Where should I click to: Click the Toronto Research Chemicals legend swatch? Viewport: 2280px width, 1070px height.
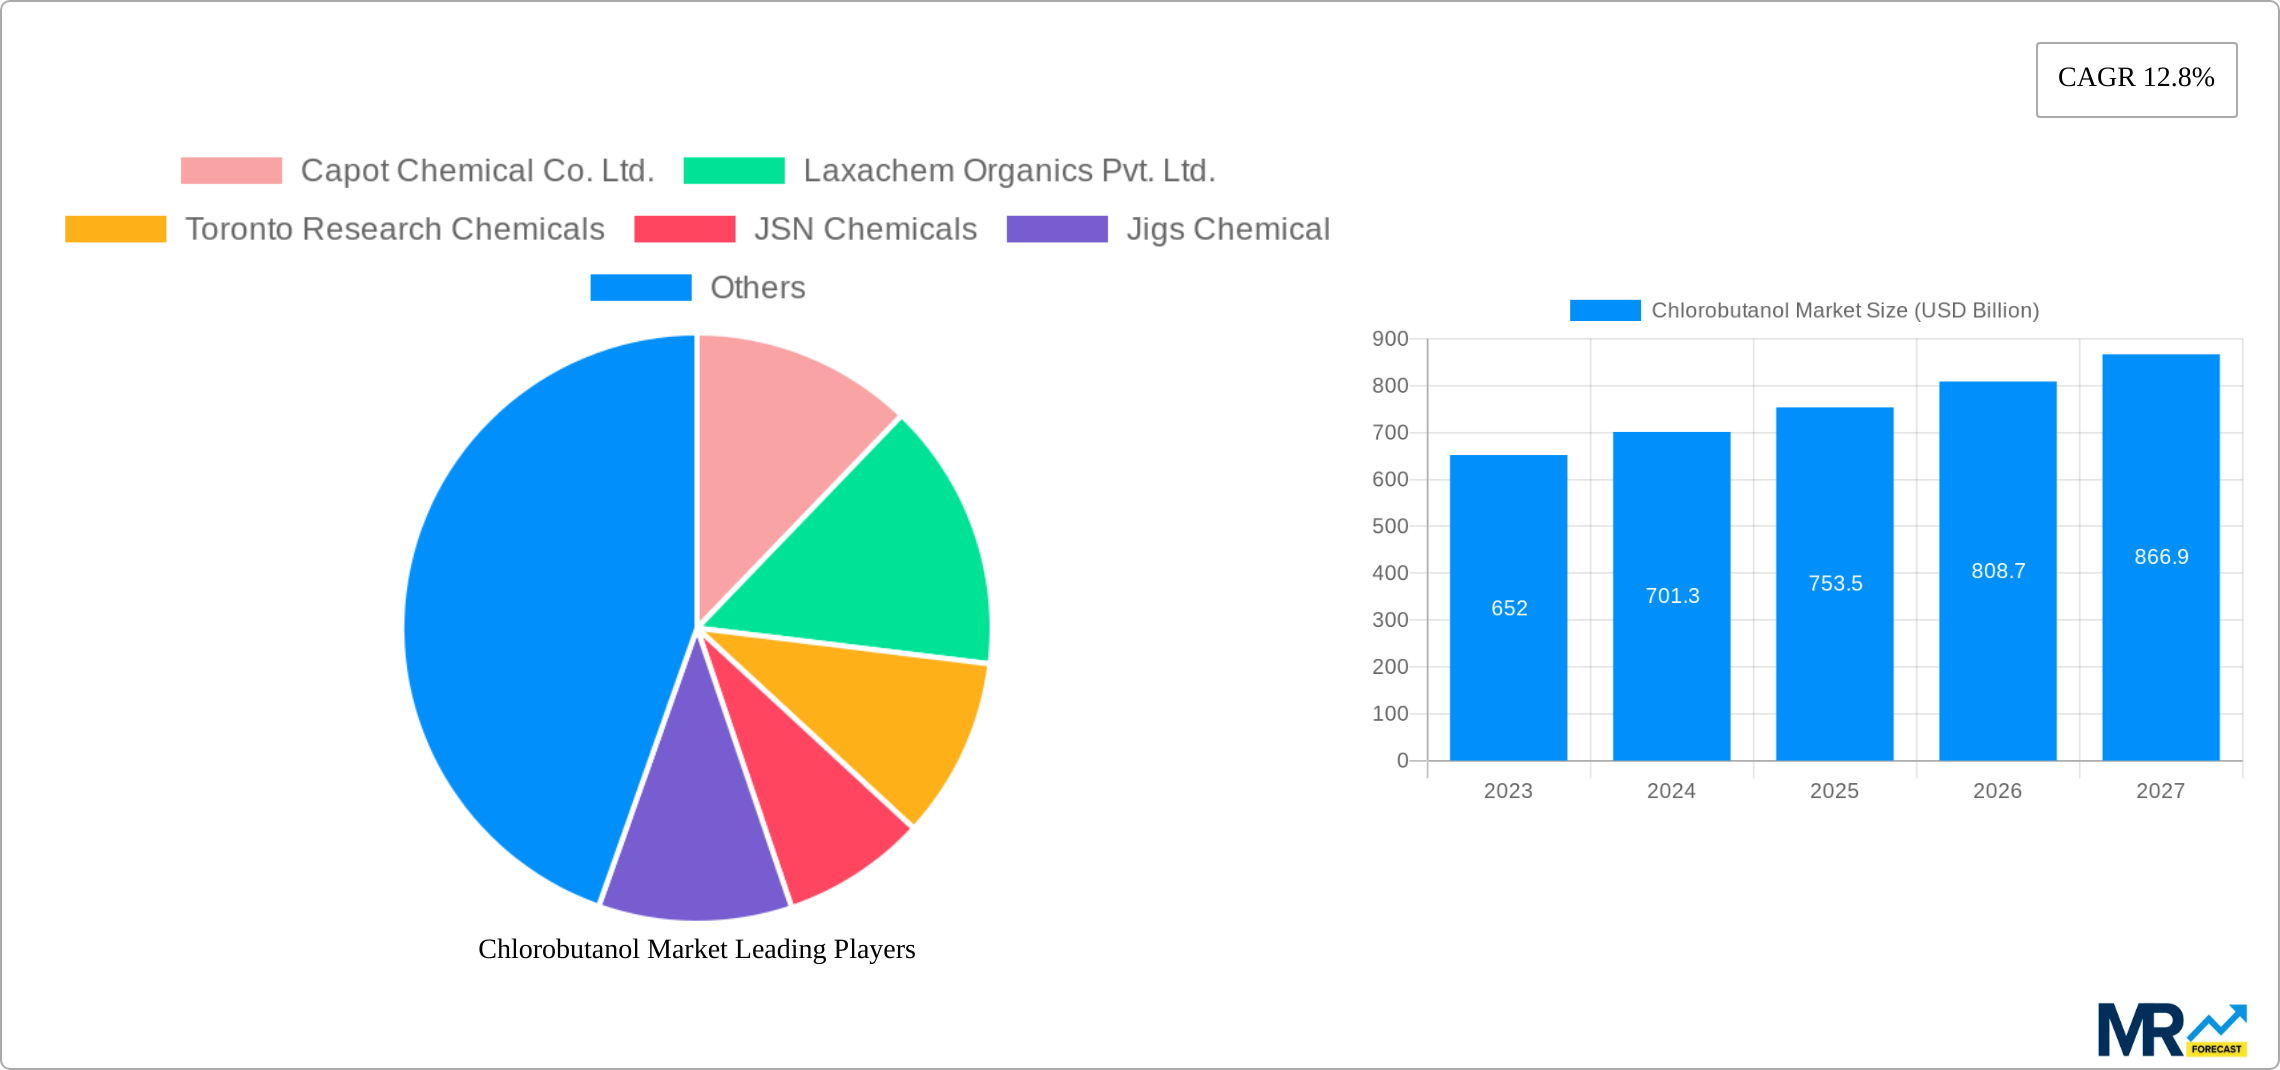point(115,228)
